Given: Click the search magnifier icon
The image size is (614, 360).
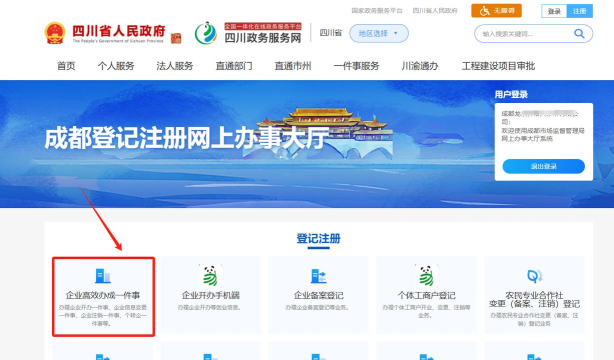Looking at the screenshot, I should [579, 34].
